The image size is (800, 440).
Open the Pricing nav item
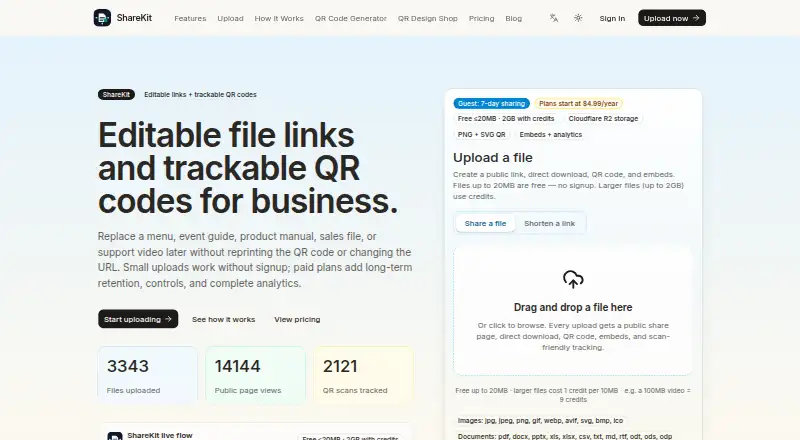tap(482, 18)
